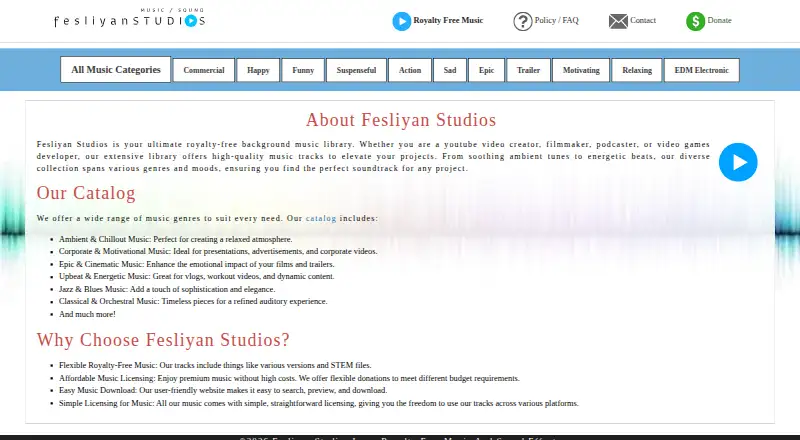800x440 pixels.
Task: Click the Flexible Royalty-Free Music list item
Action: point(215,365)
